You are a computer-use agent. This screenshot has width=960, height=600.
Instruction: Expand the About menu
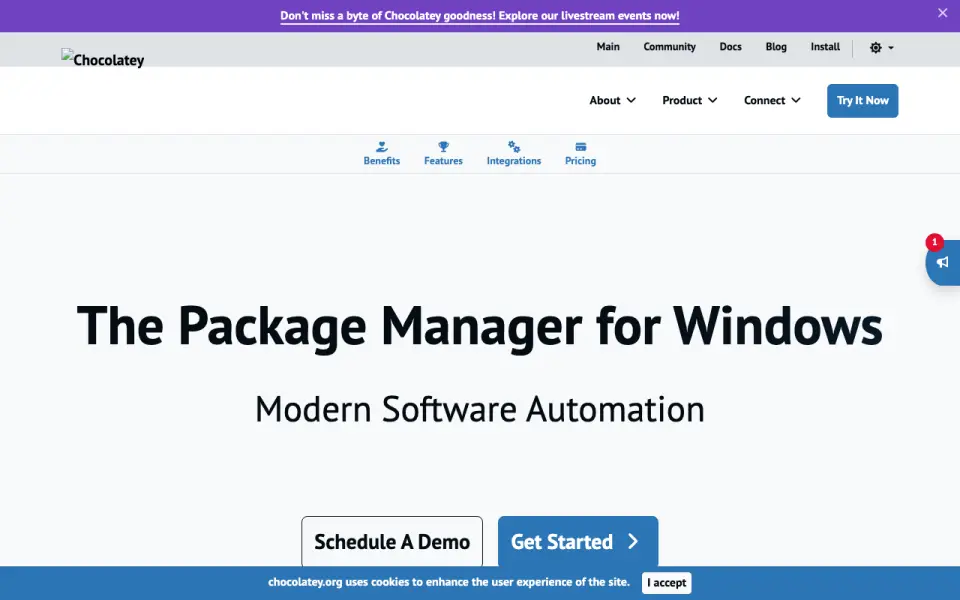[612, 100]
